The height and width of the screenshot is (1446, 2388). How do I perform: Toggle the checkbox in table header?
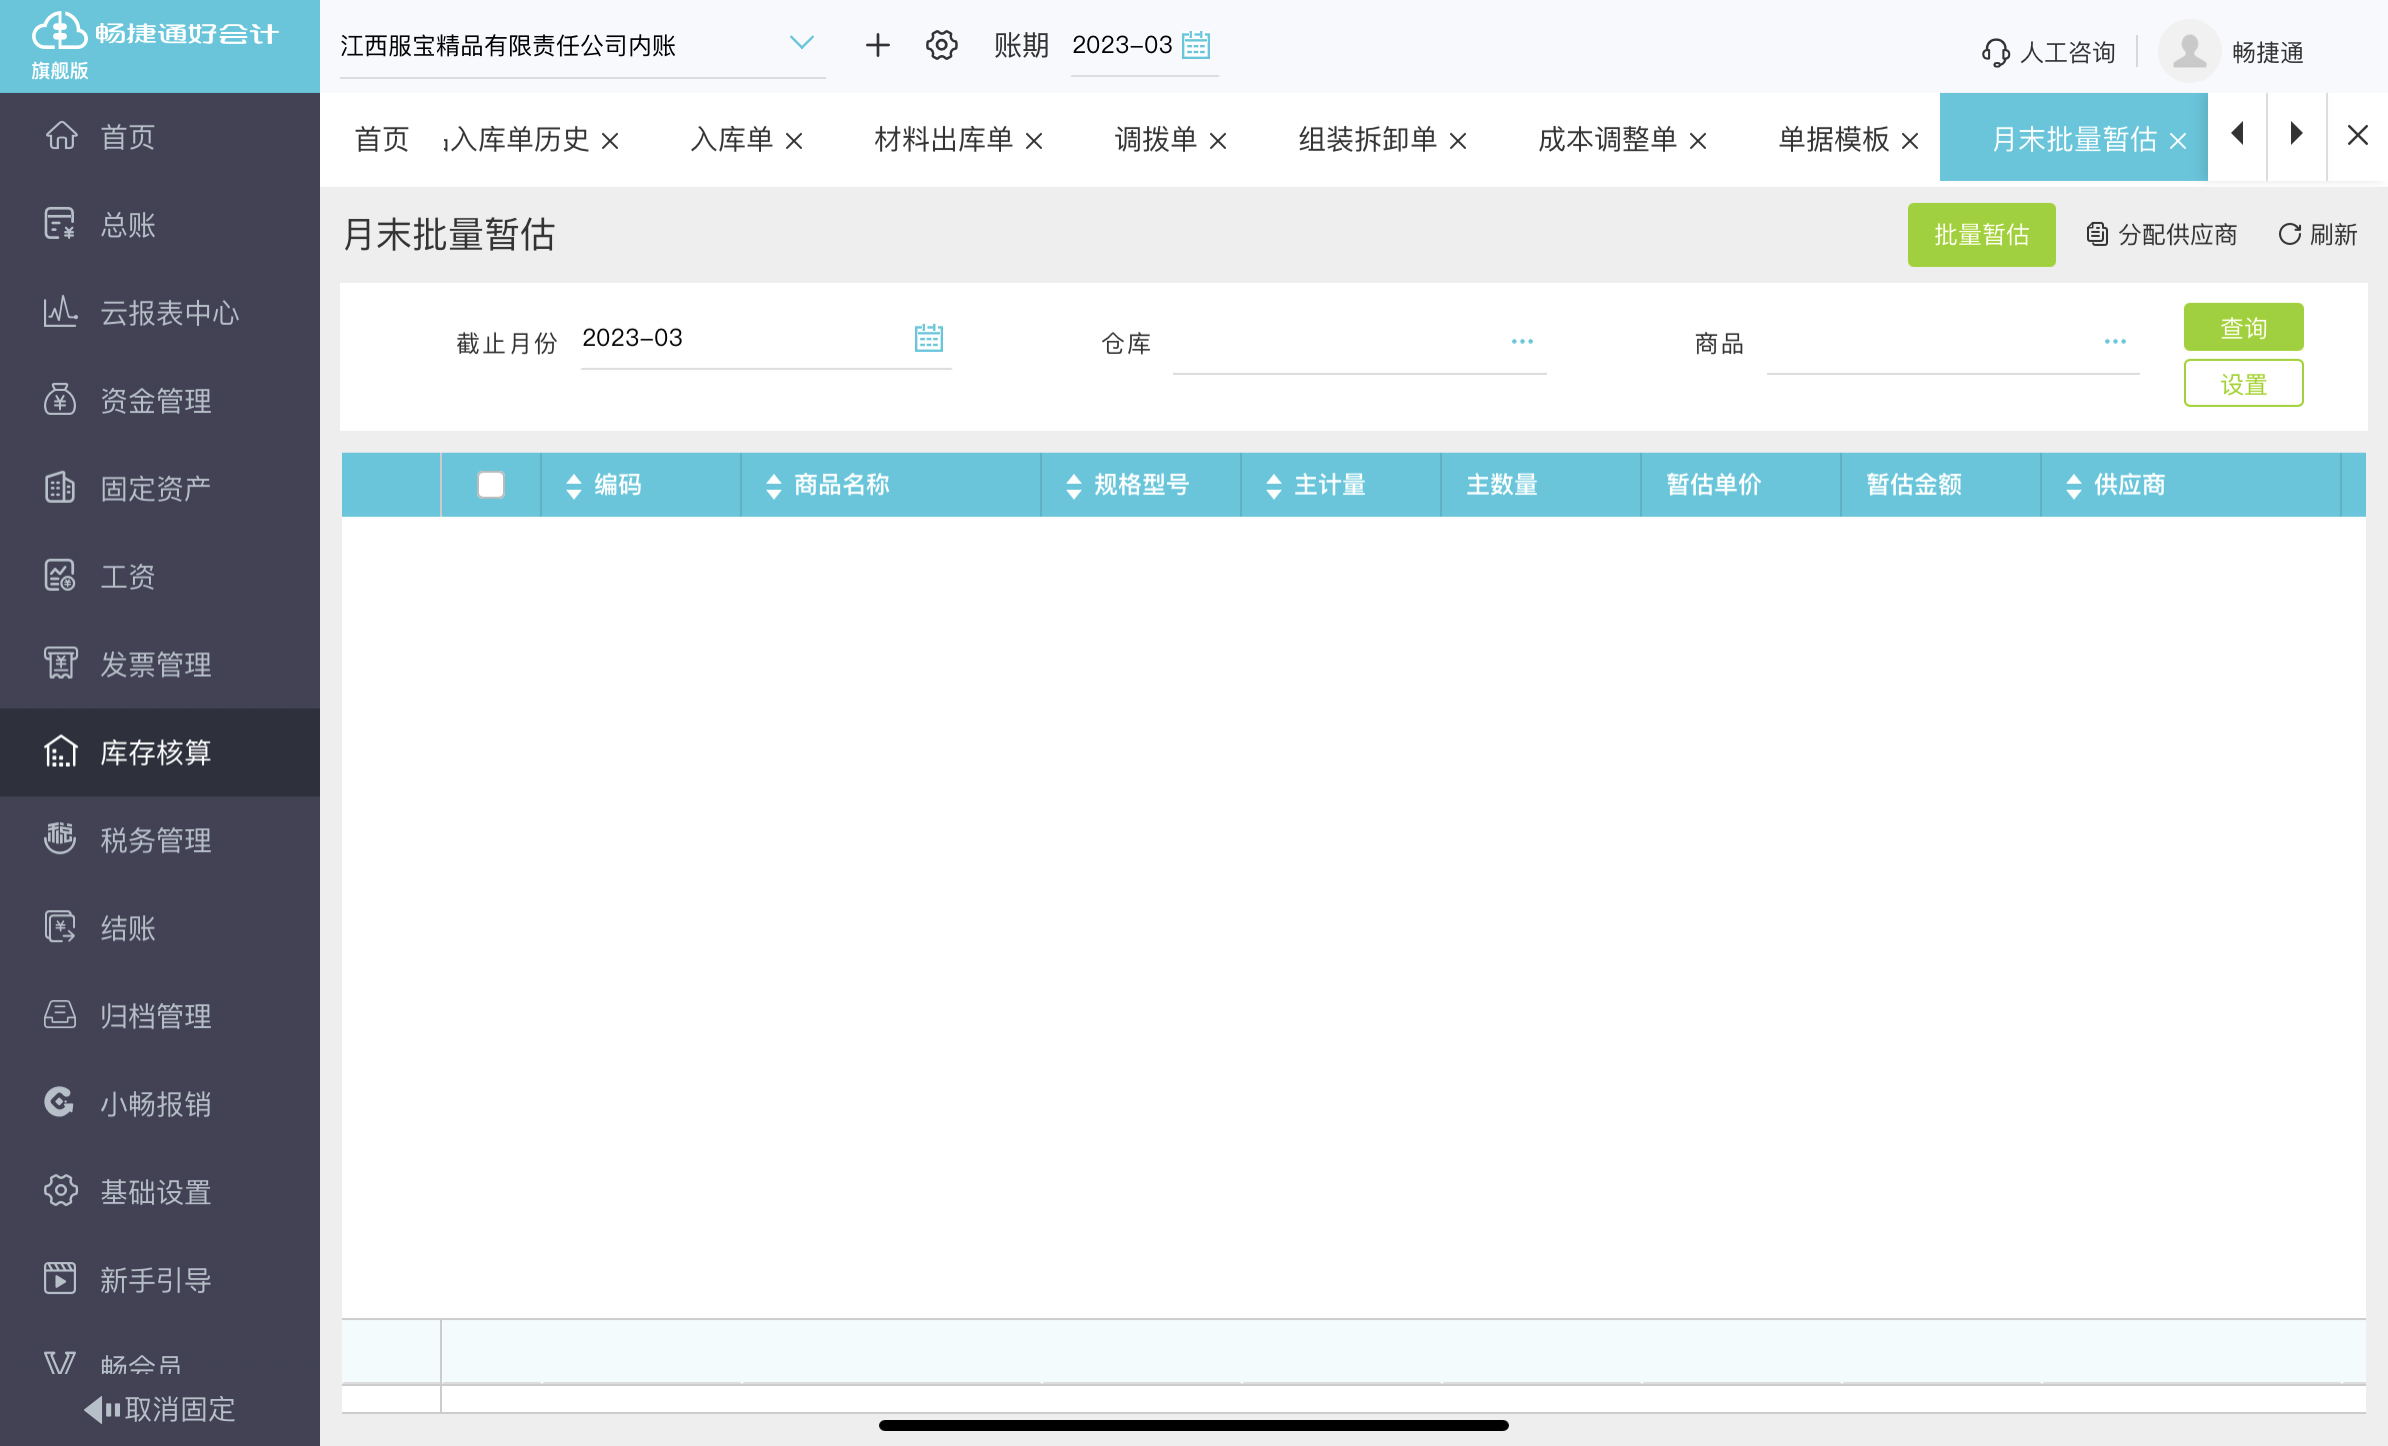coord(490,484)
